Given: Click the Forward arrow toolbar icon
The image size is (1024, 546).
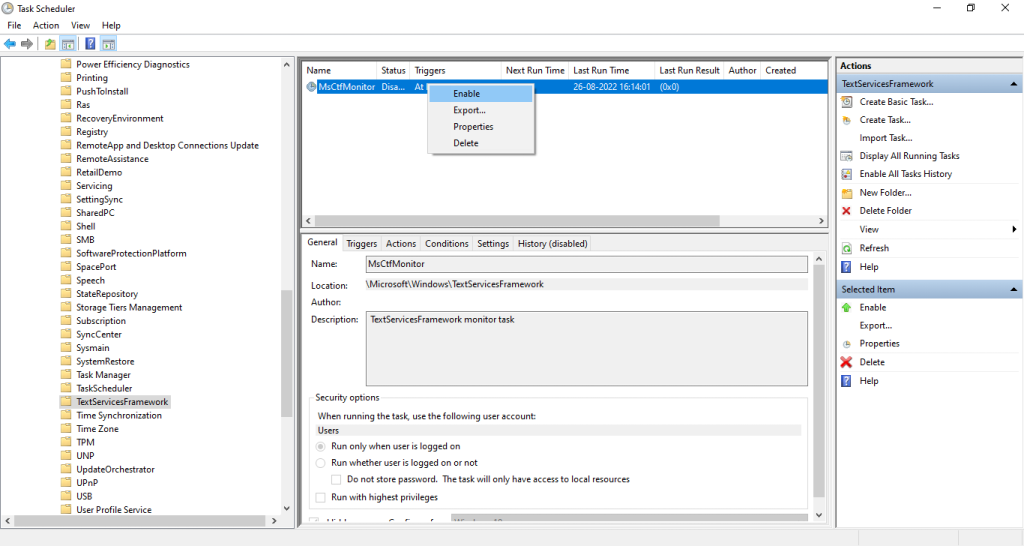Looking at the screenshot, I should 27,44.
